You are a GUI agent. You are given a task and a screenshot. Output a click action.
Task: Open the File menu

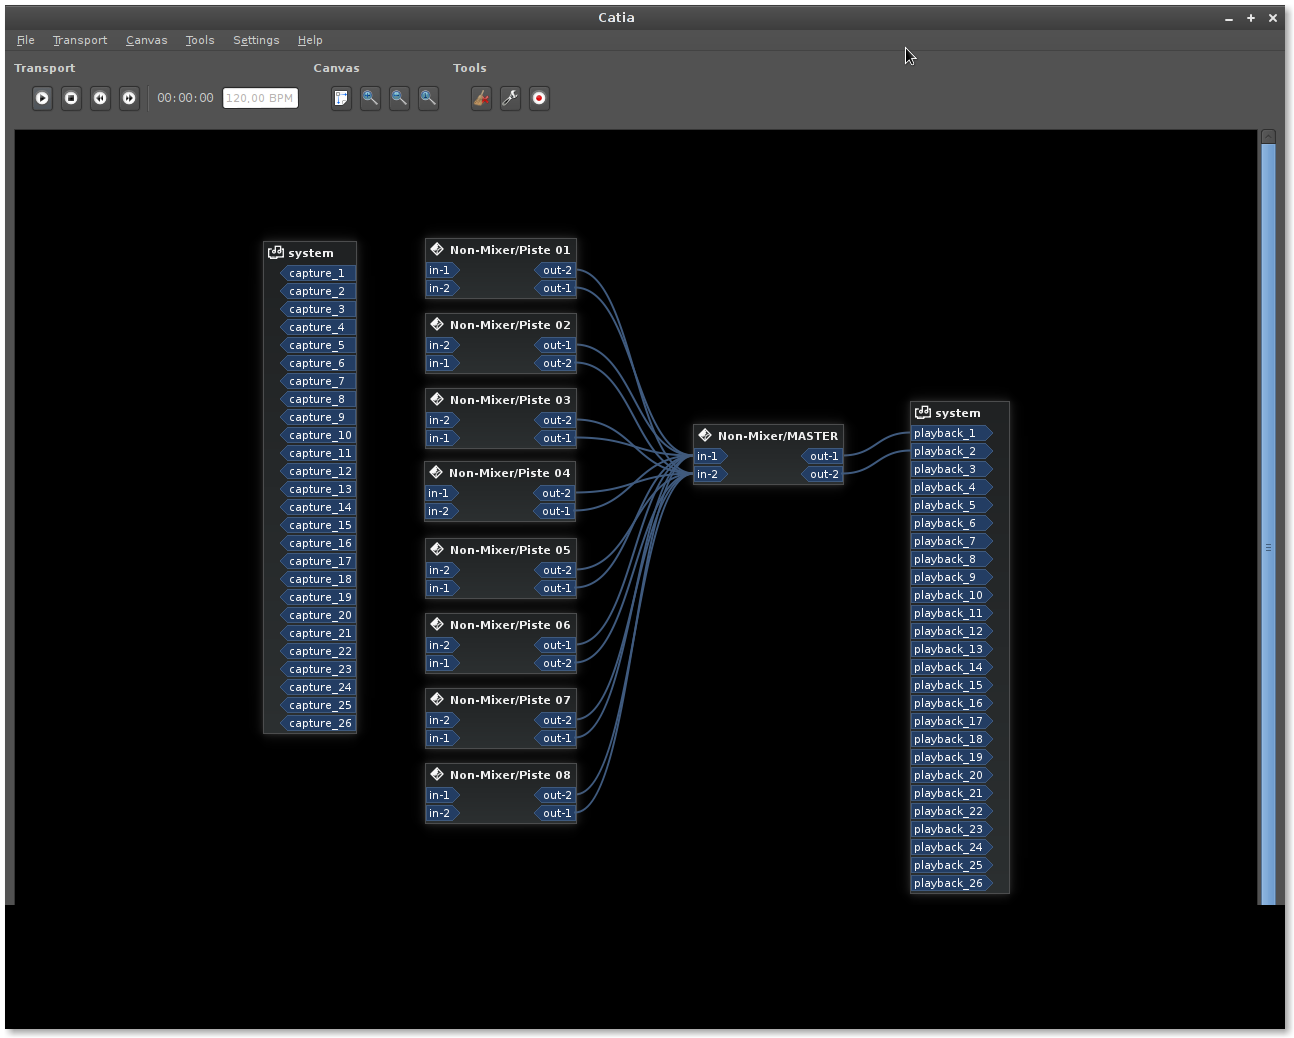coord(26,40)
